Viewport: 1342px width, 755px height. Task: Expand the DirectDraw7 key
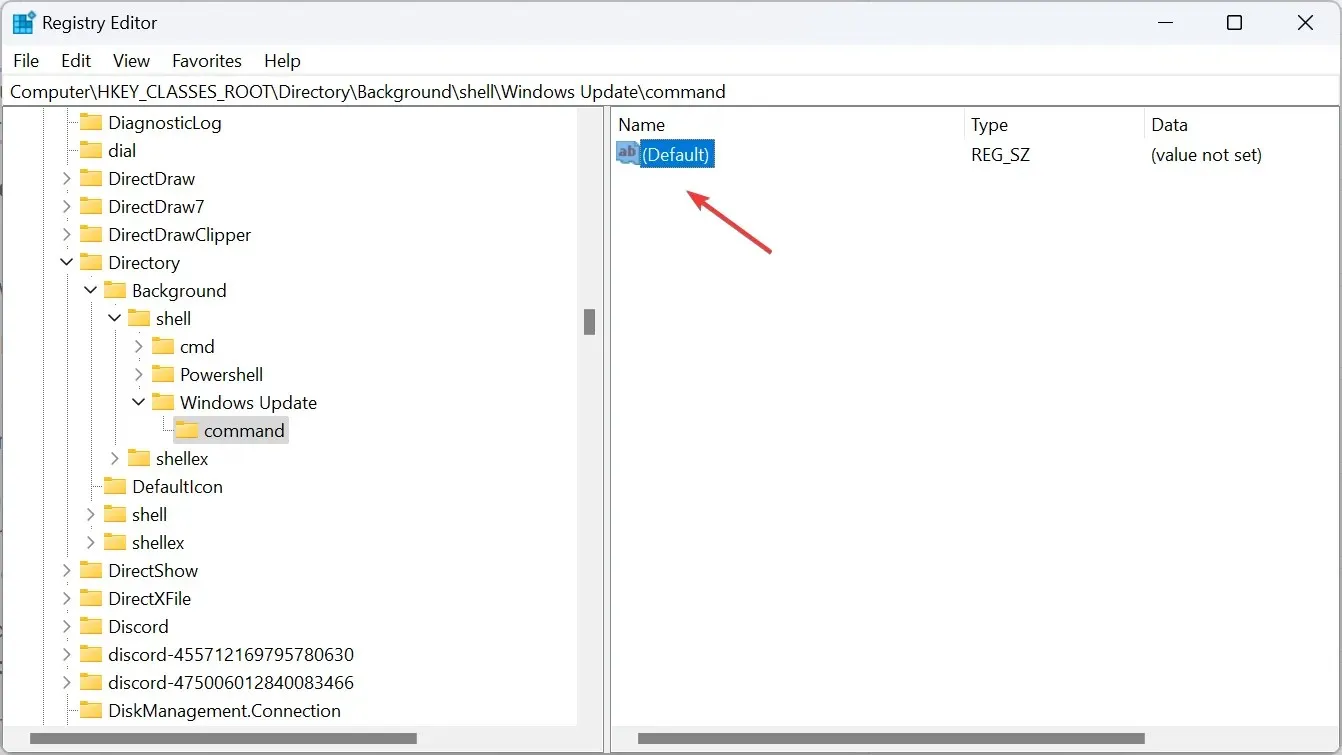pos(67,207)
